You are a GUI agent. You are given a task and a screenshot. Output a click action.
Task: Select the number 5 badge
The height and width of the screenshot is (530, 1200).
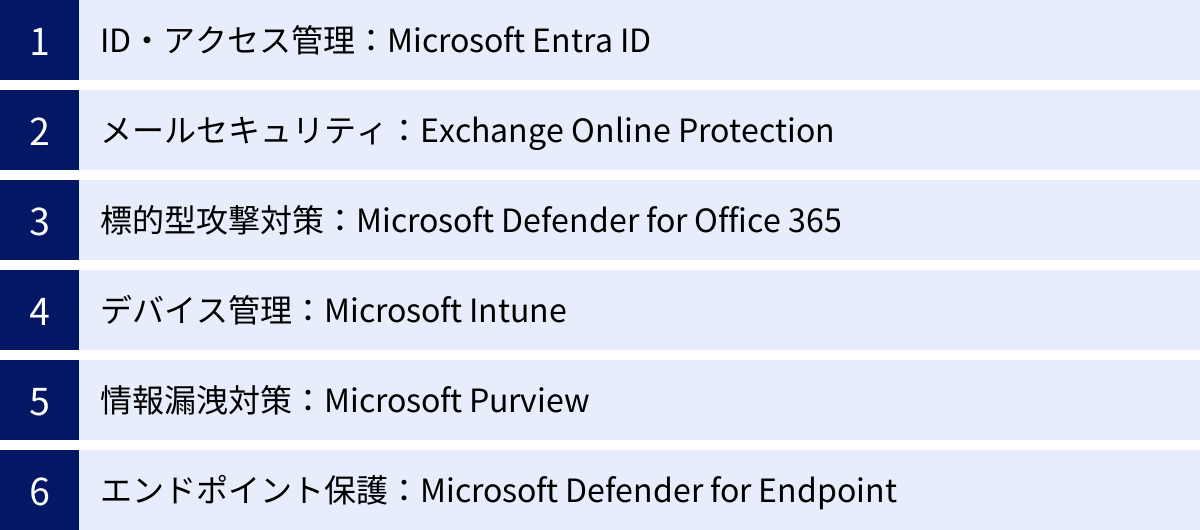(39, 401)
